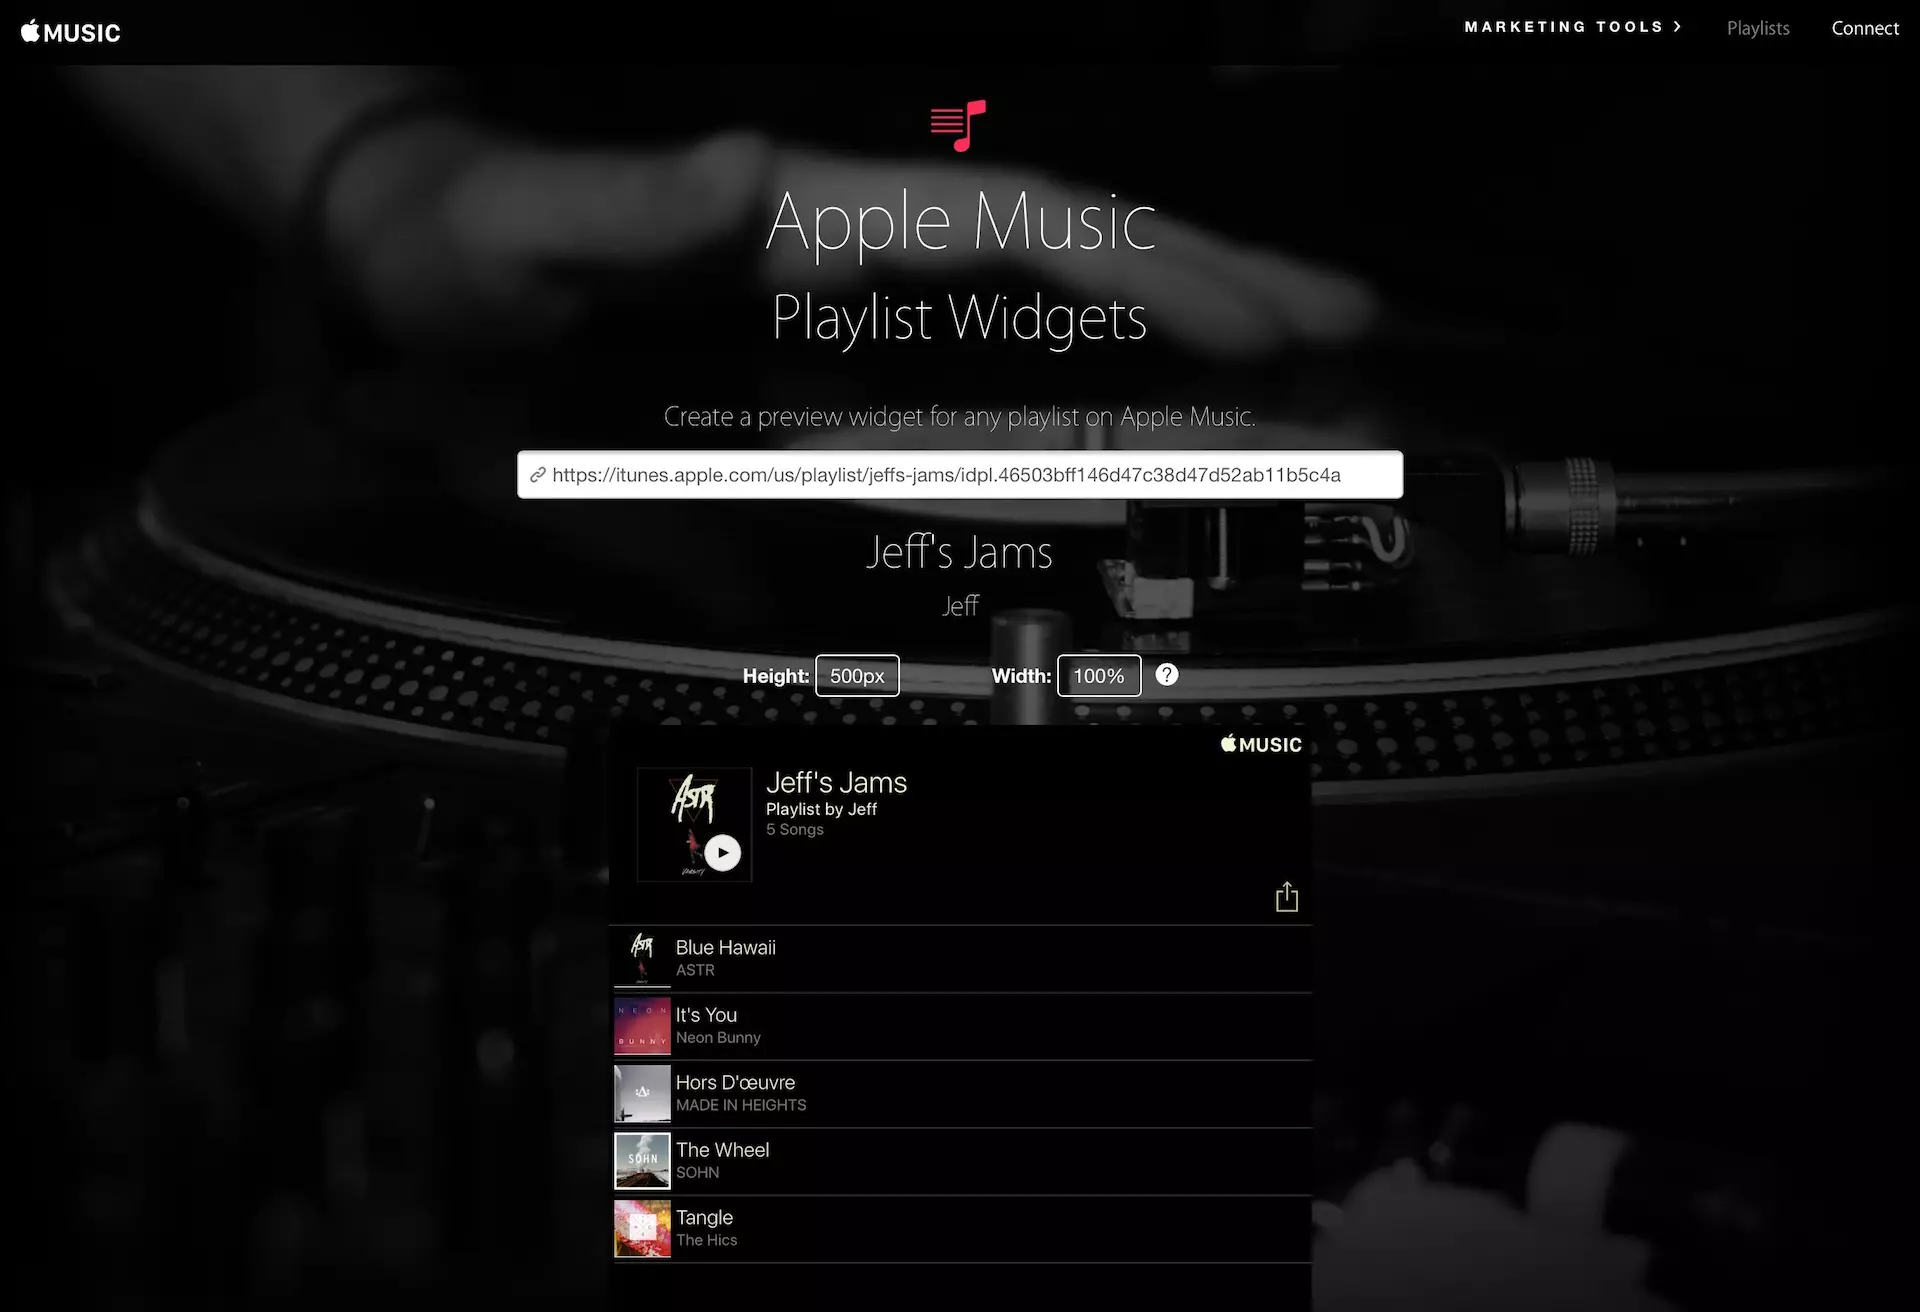Click the playlist URL input field
This screenshot has width=1920, height=1312.
coord(960,473)
